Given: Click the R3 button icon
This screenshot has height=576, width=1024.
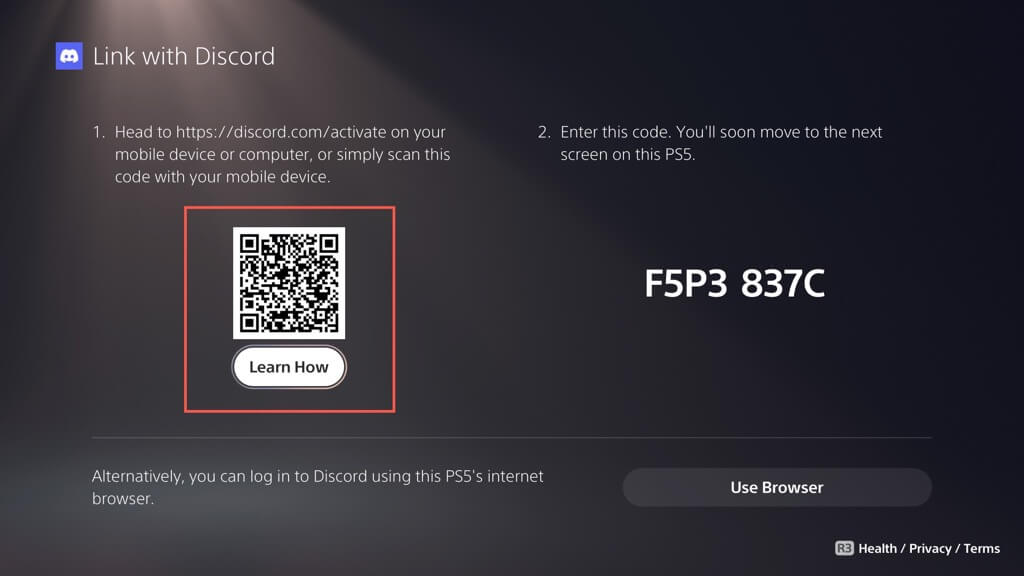Looking at the screenshot, I should tap(844, 548).
